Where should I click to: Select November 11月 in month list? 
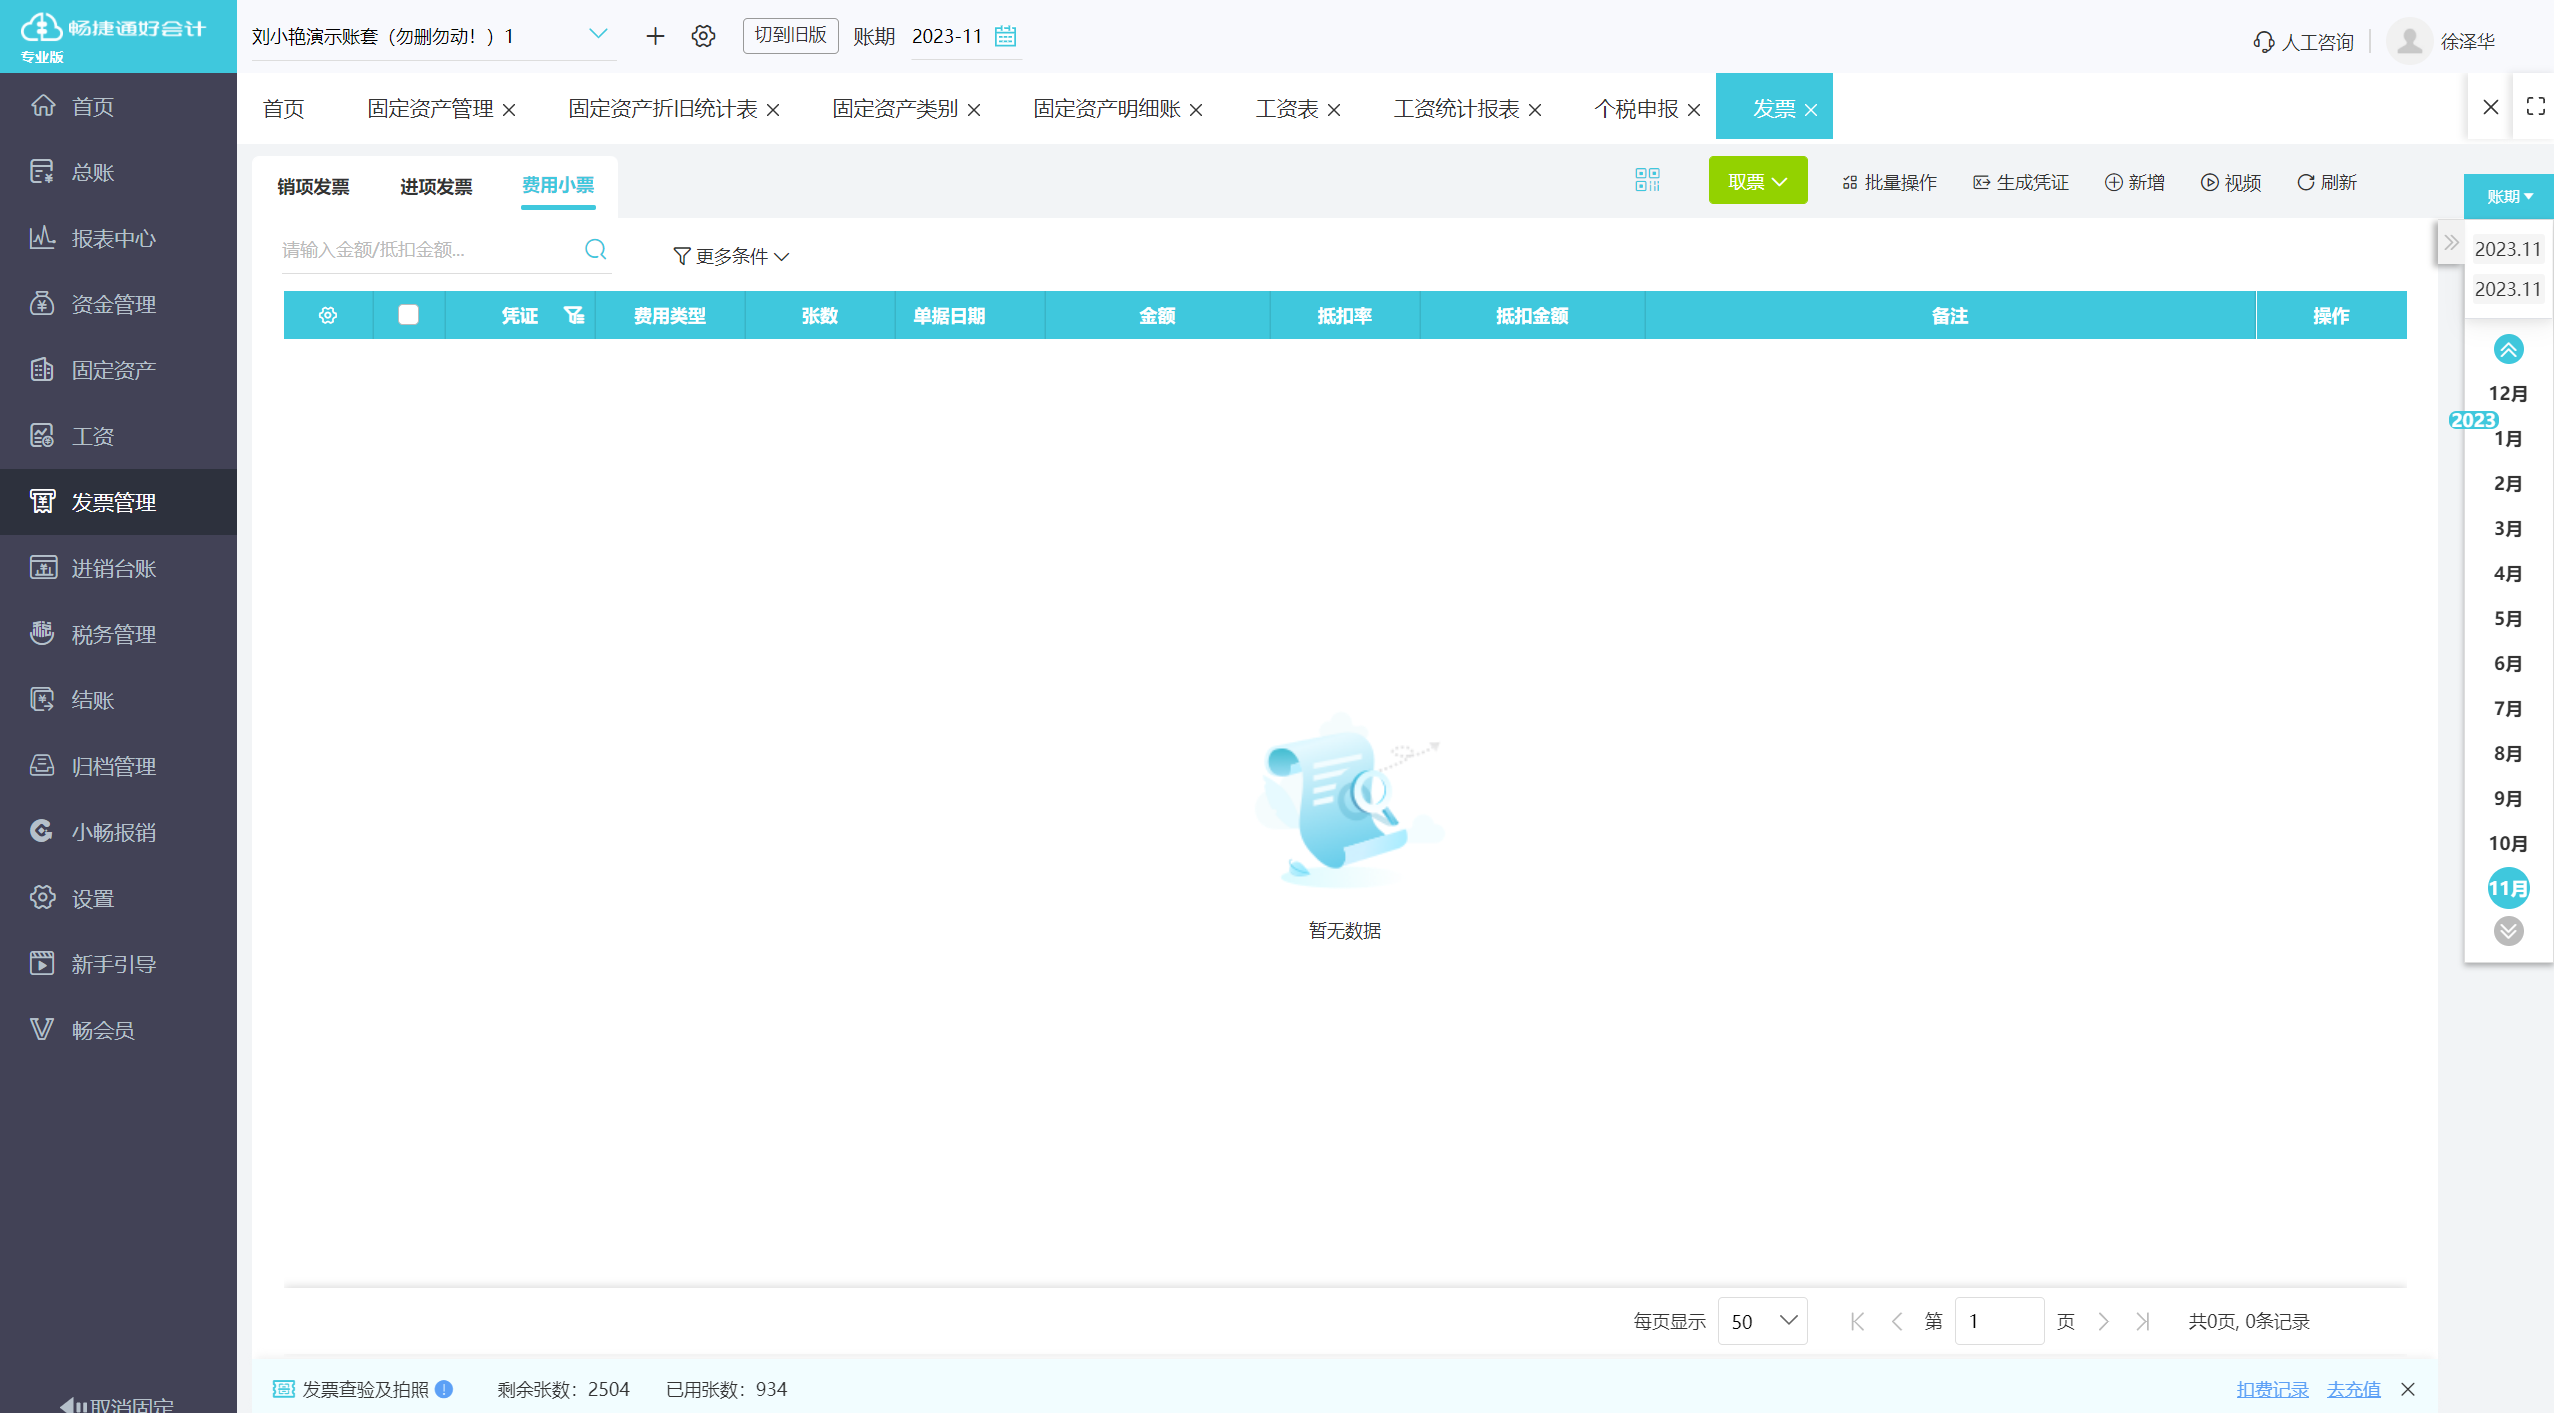click(2509, 887)
